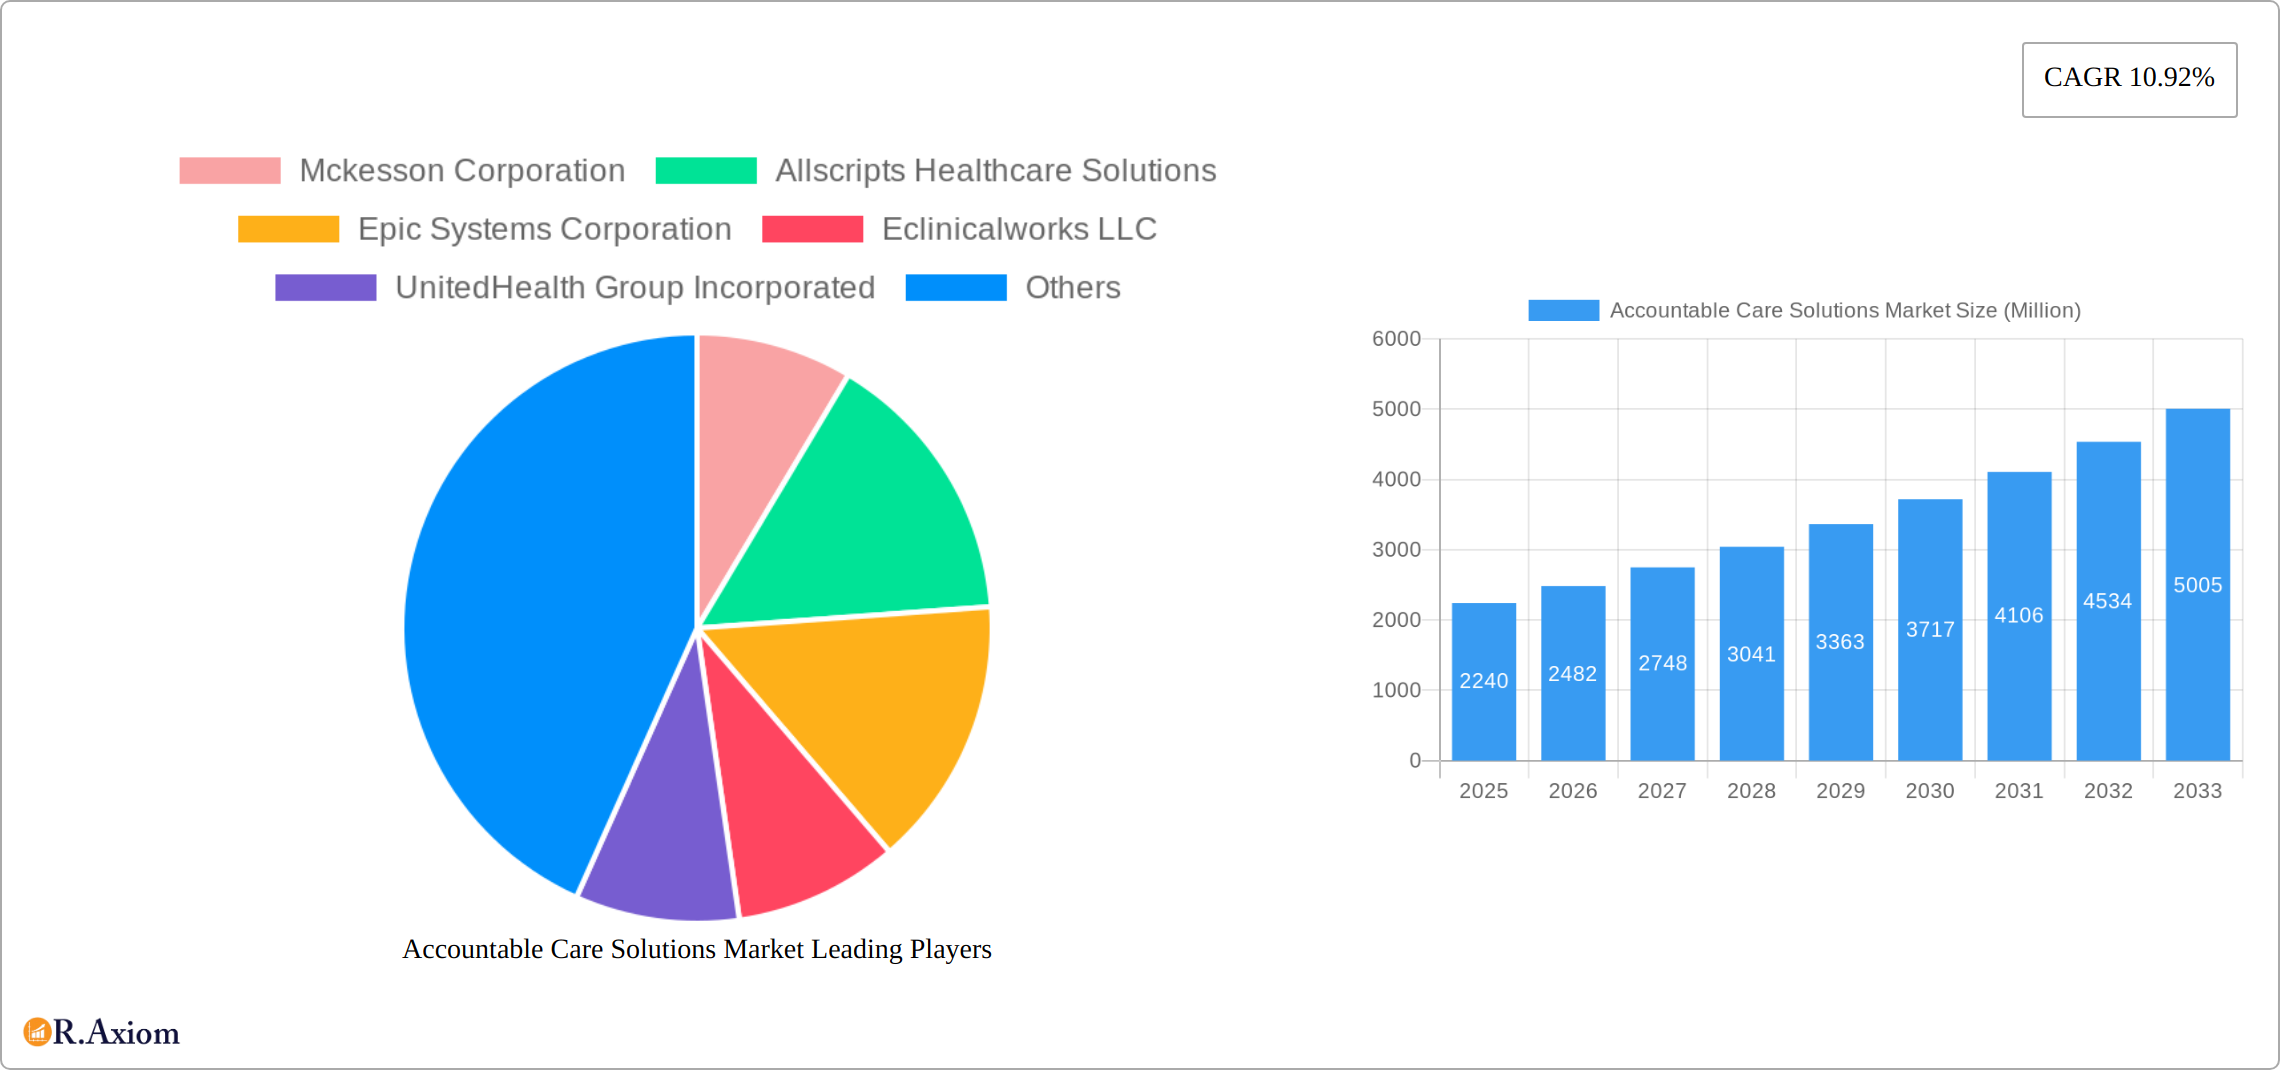Screen dimensions: 2280x1070
Task: Click the bar chart legend marker
Action: [x=1563, y=311]
